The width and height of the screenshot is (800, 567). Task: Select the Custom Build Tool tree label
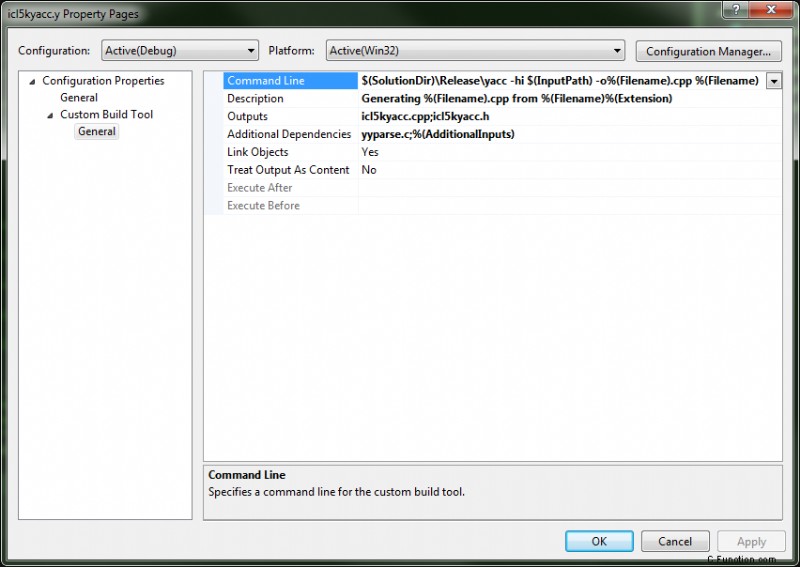pyautogui.click(x=106, y=115)
